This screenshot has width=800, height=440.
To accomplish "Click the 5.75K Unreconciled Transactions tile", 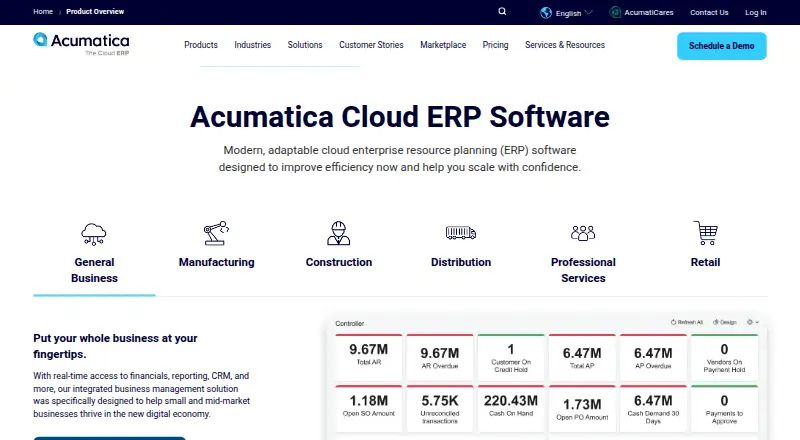I will [440, 408].
